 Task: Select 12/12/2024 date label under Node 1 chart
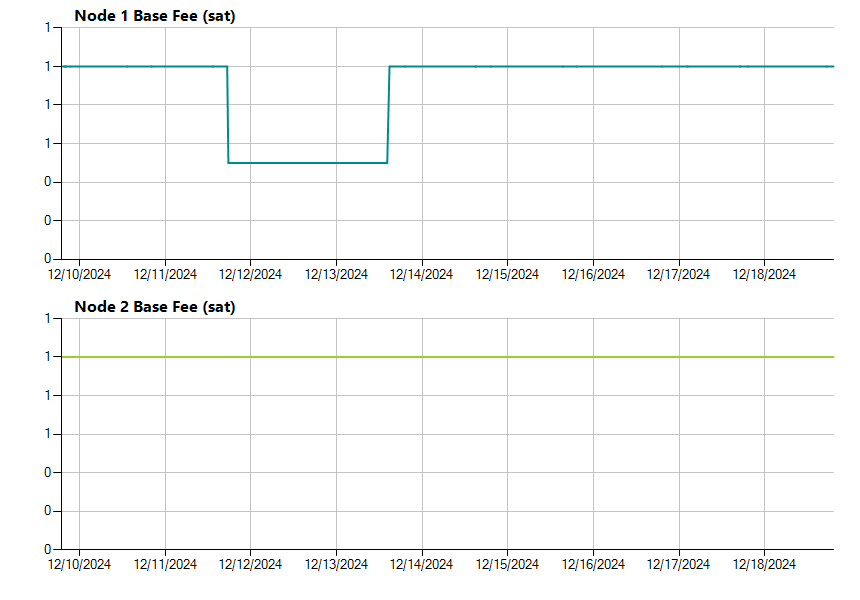pyautogui.click(x=251, y=274)
